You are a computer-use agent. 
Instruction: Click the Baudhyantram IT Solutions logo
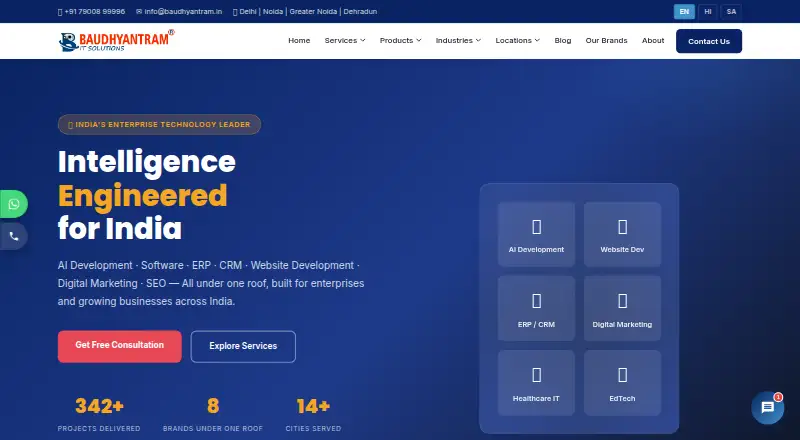117,41
